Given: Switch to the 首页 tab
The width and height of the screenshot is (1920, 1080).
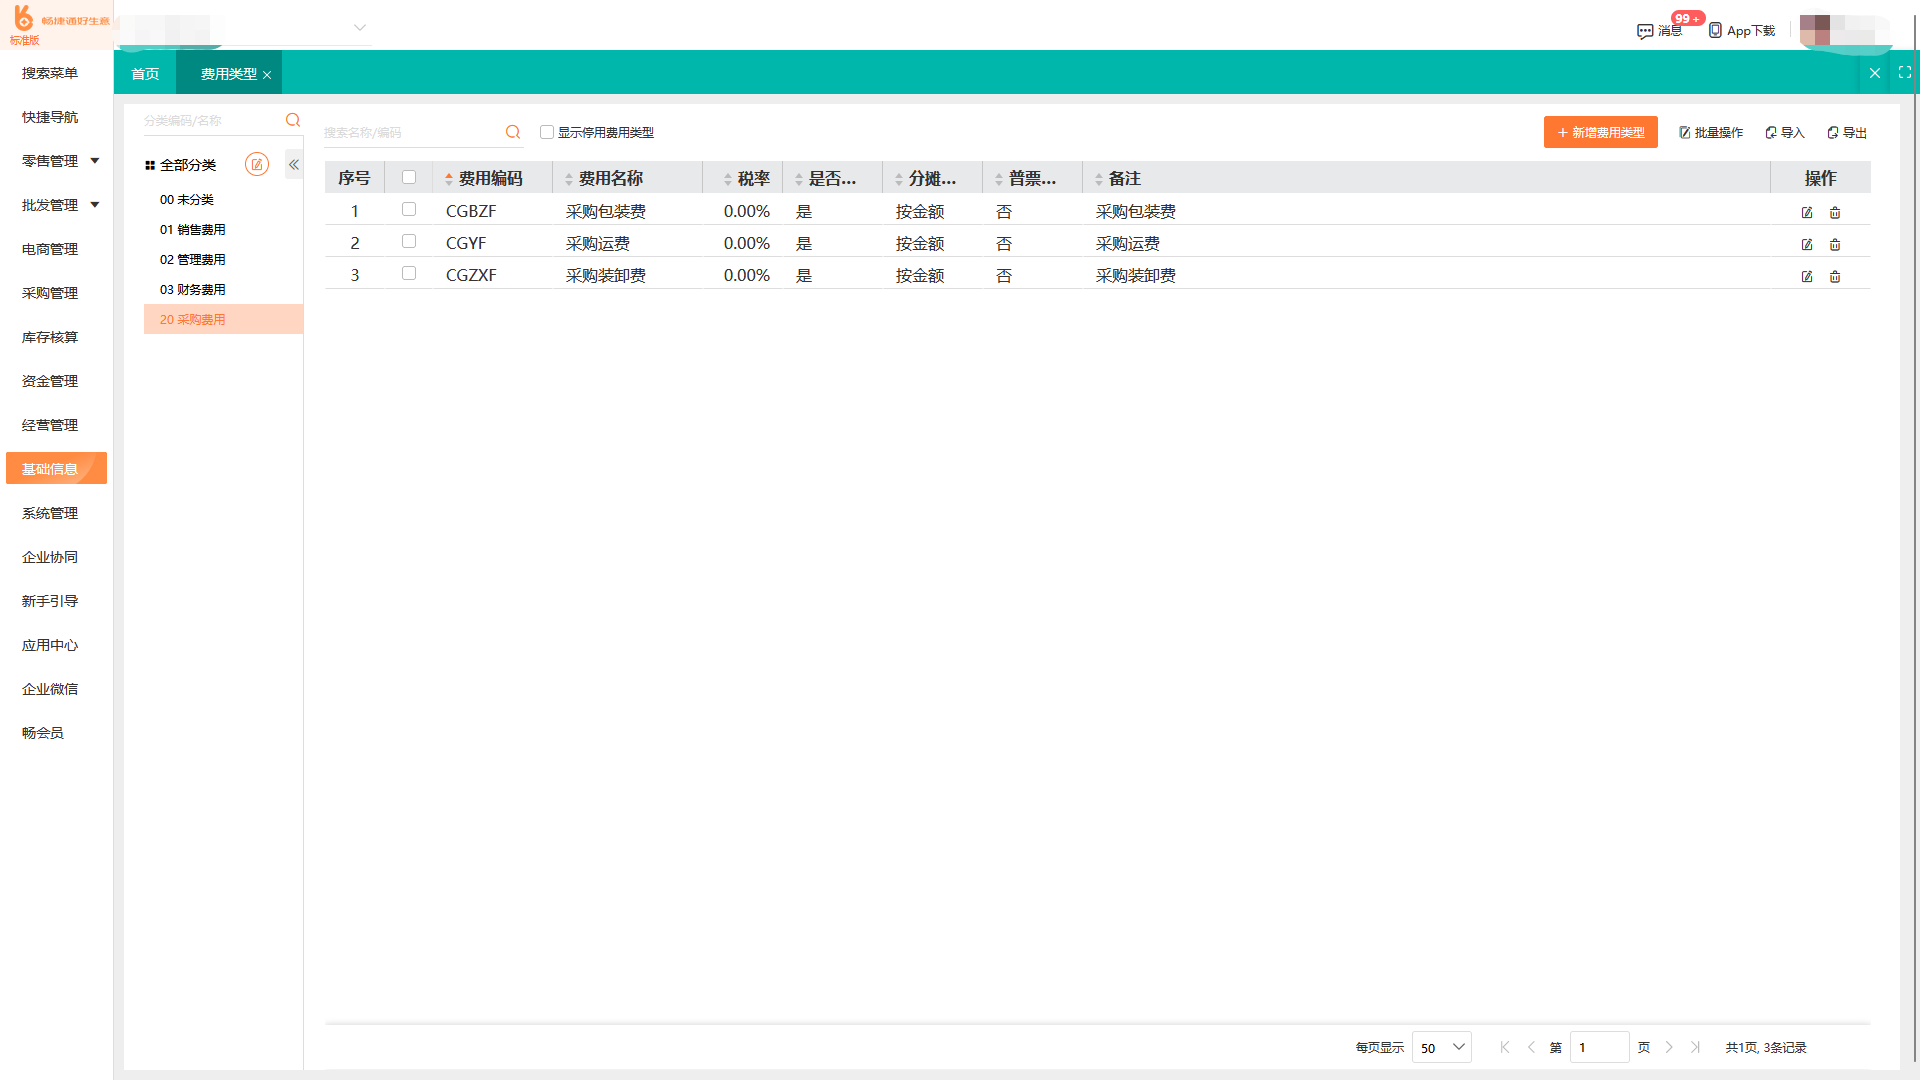Looking at the screenshot, I should pos(145,74).
